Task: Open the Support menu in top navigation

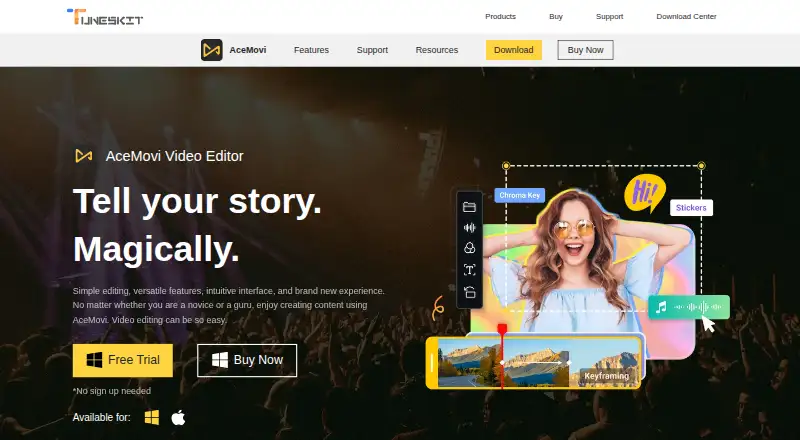Action: (x=610, y=16)
